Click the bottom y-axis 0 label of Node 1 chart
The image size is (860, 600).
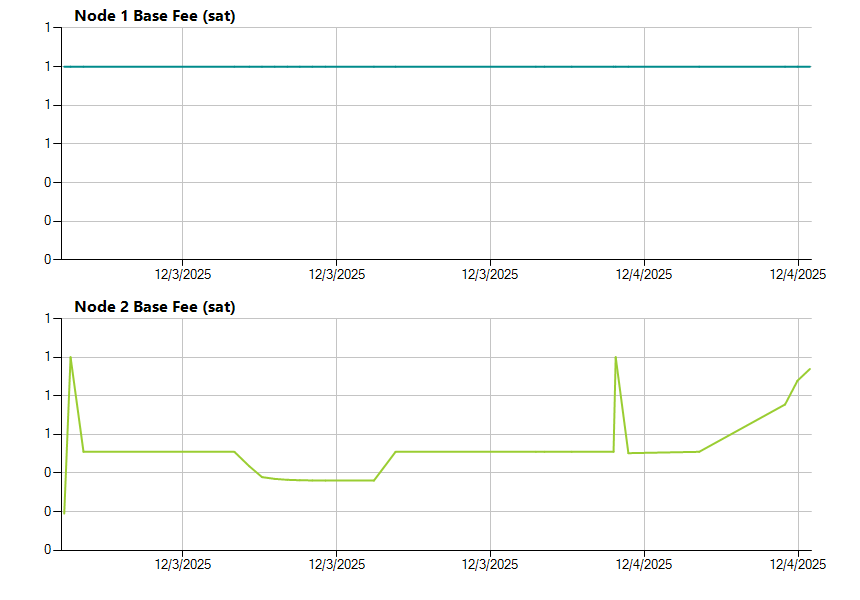(x=46, y=259)
